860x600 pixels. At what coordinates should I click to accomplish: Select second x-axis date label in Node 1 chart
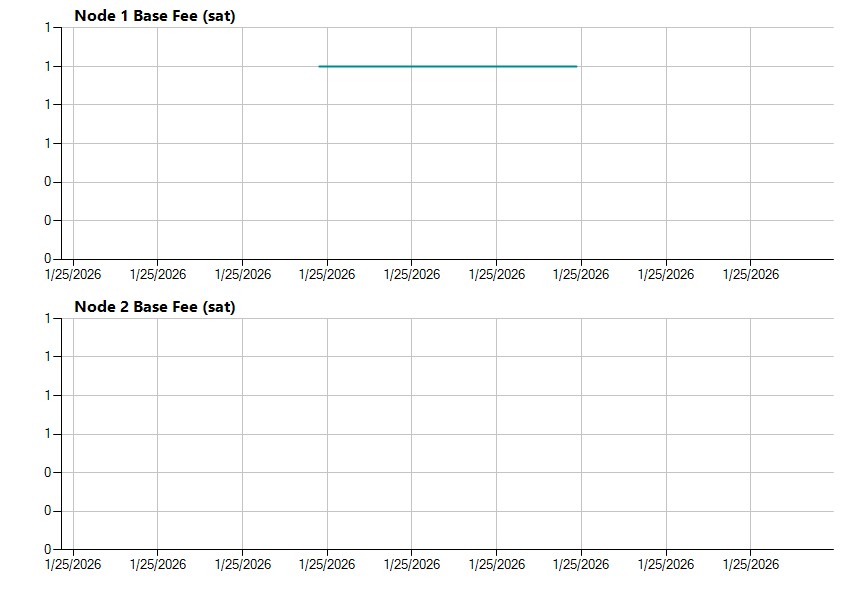(158, 274)
